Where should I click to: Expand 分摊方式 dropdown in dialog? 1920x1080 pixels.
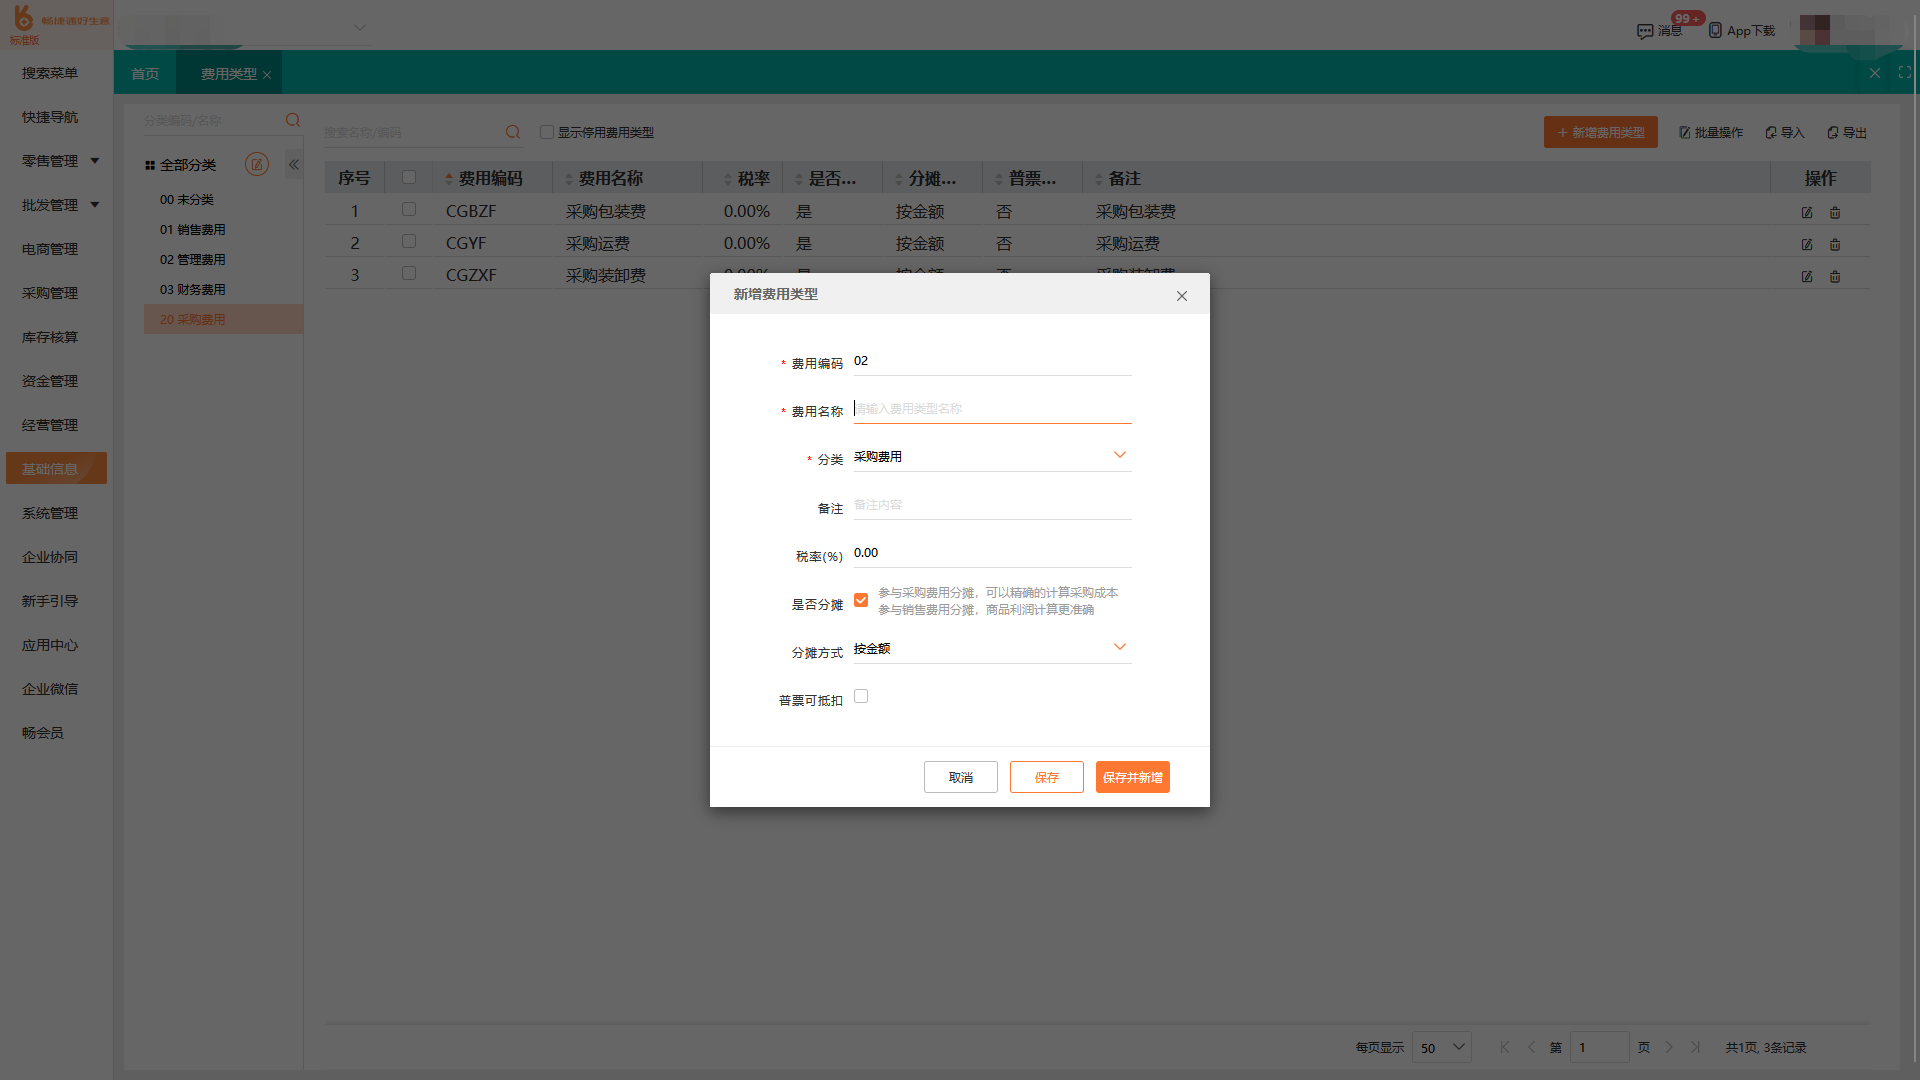pyautogui.click(x=1120, y=647)
